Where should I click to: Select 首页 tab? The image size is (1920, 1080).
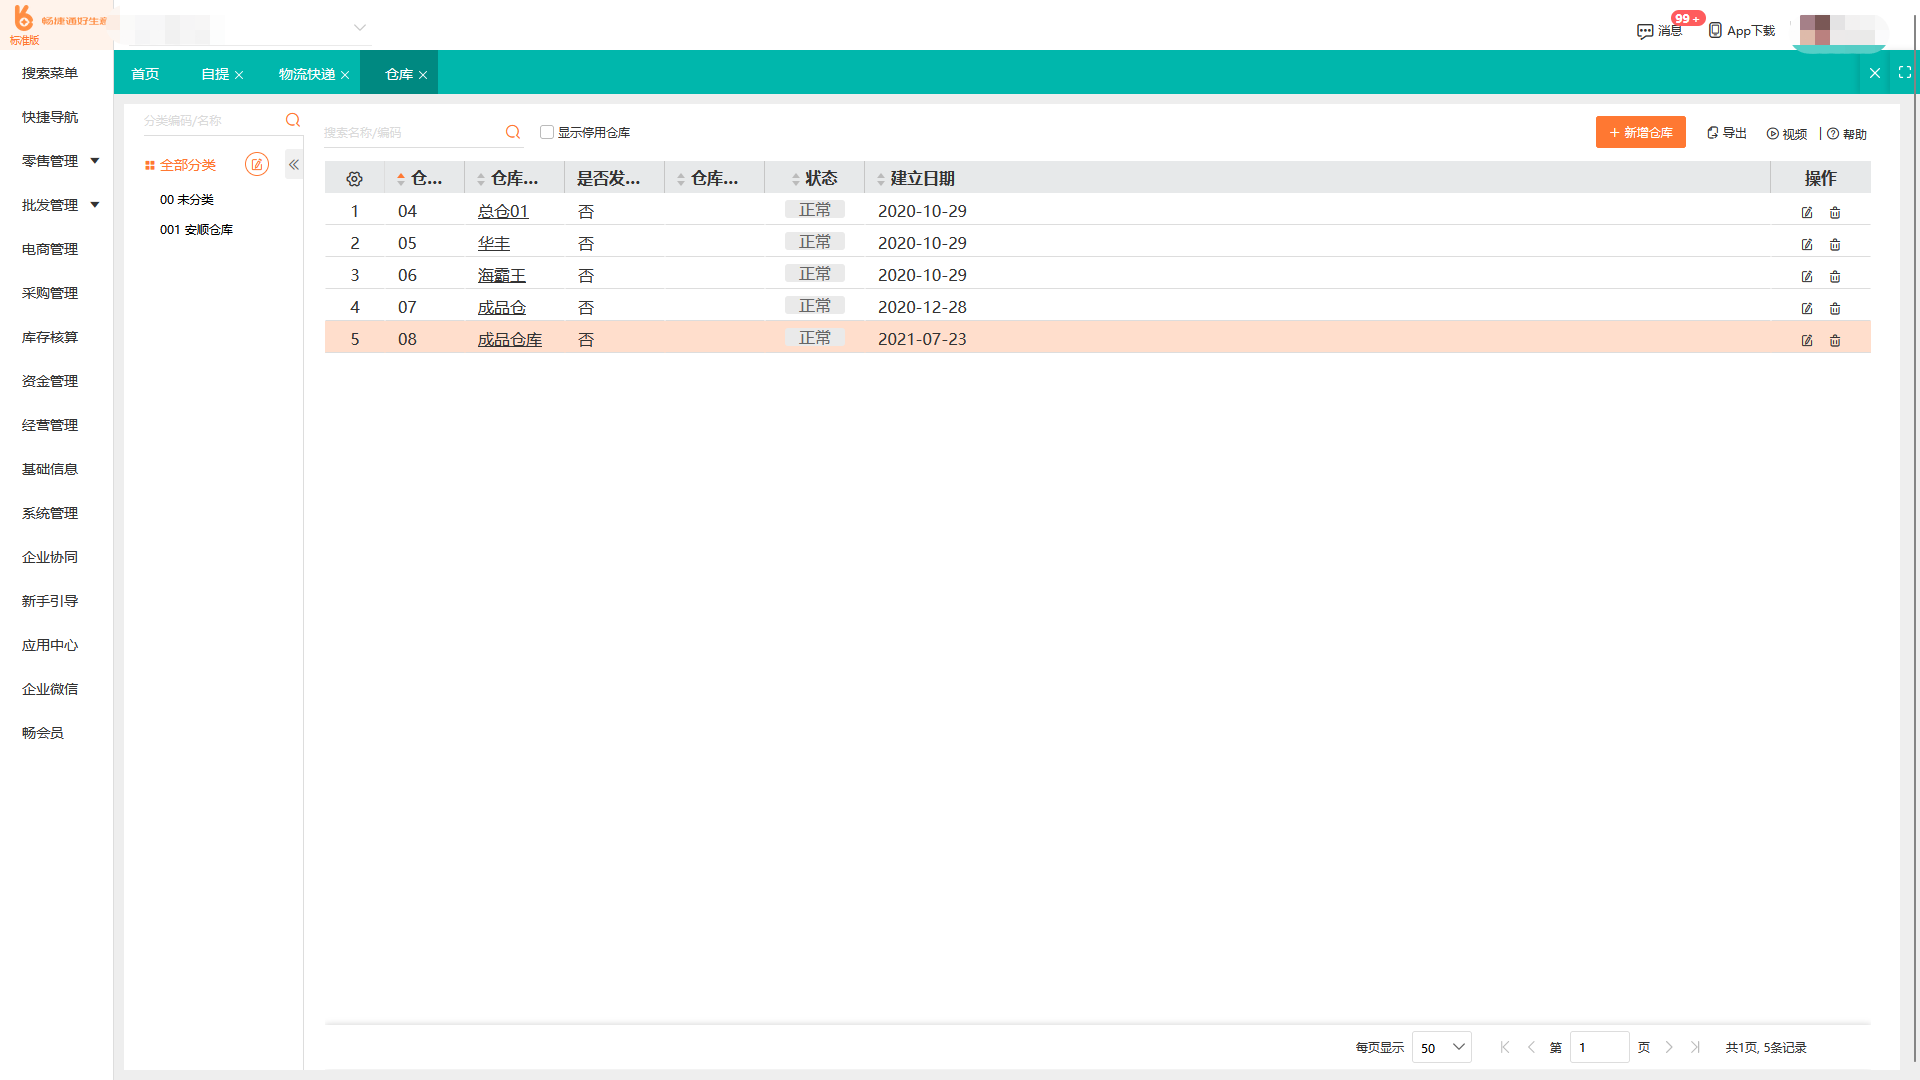click(x=145, y=73)
